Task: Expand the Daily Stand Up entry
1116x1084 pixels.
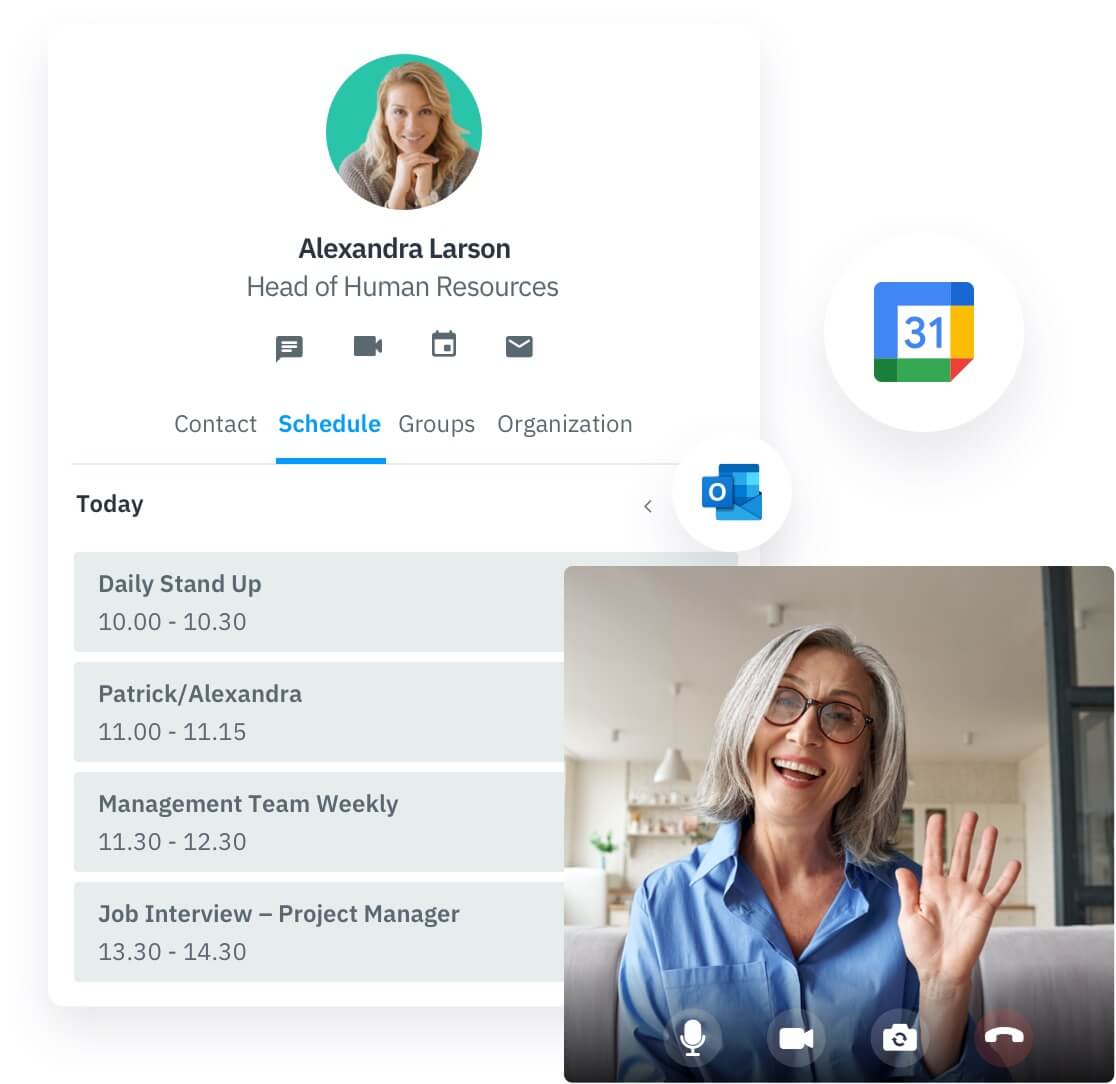Action: point(300,601)
